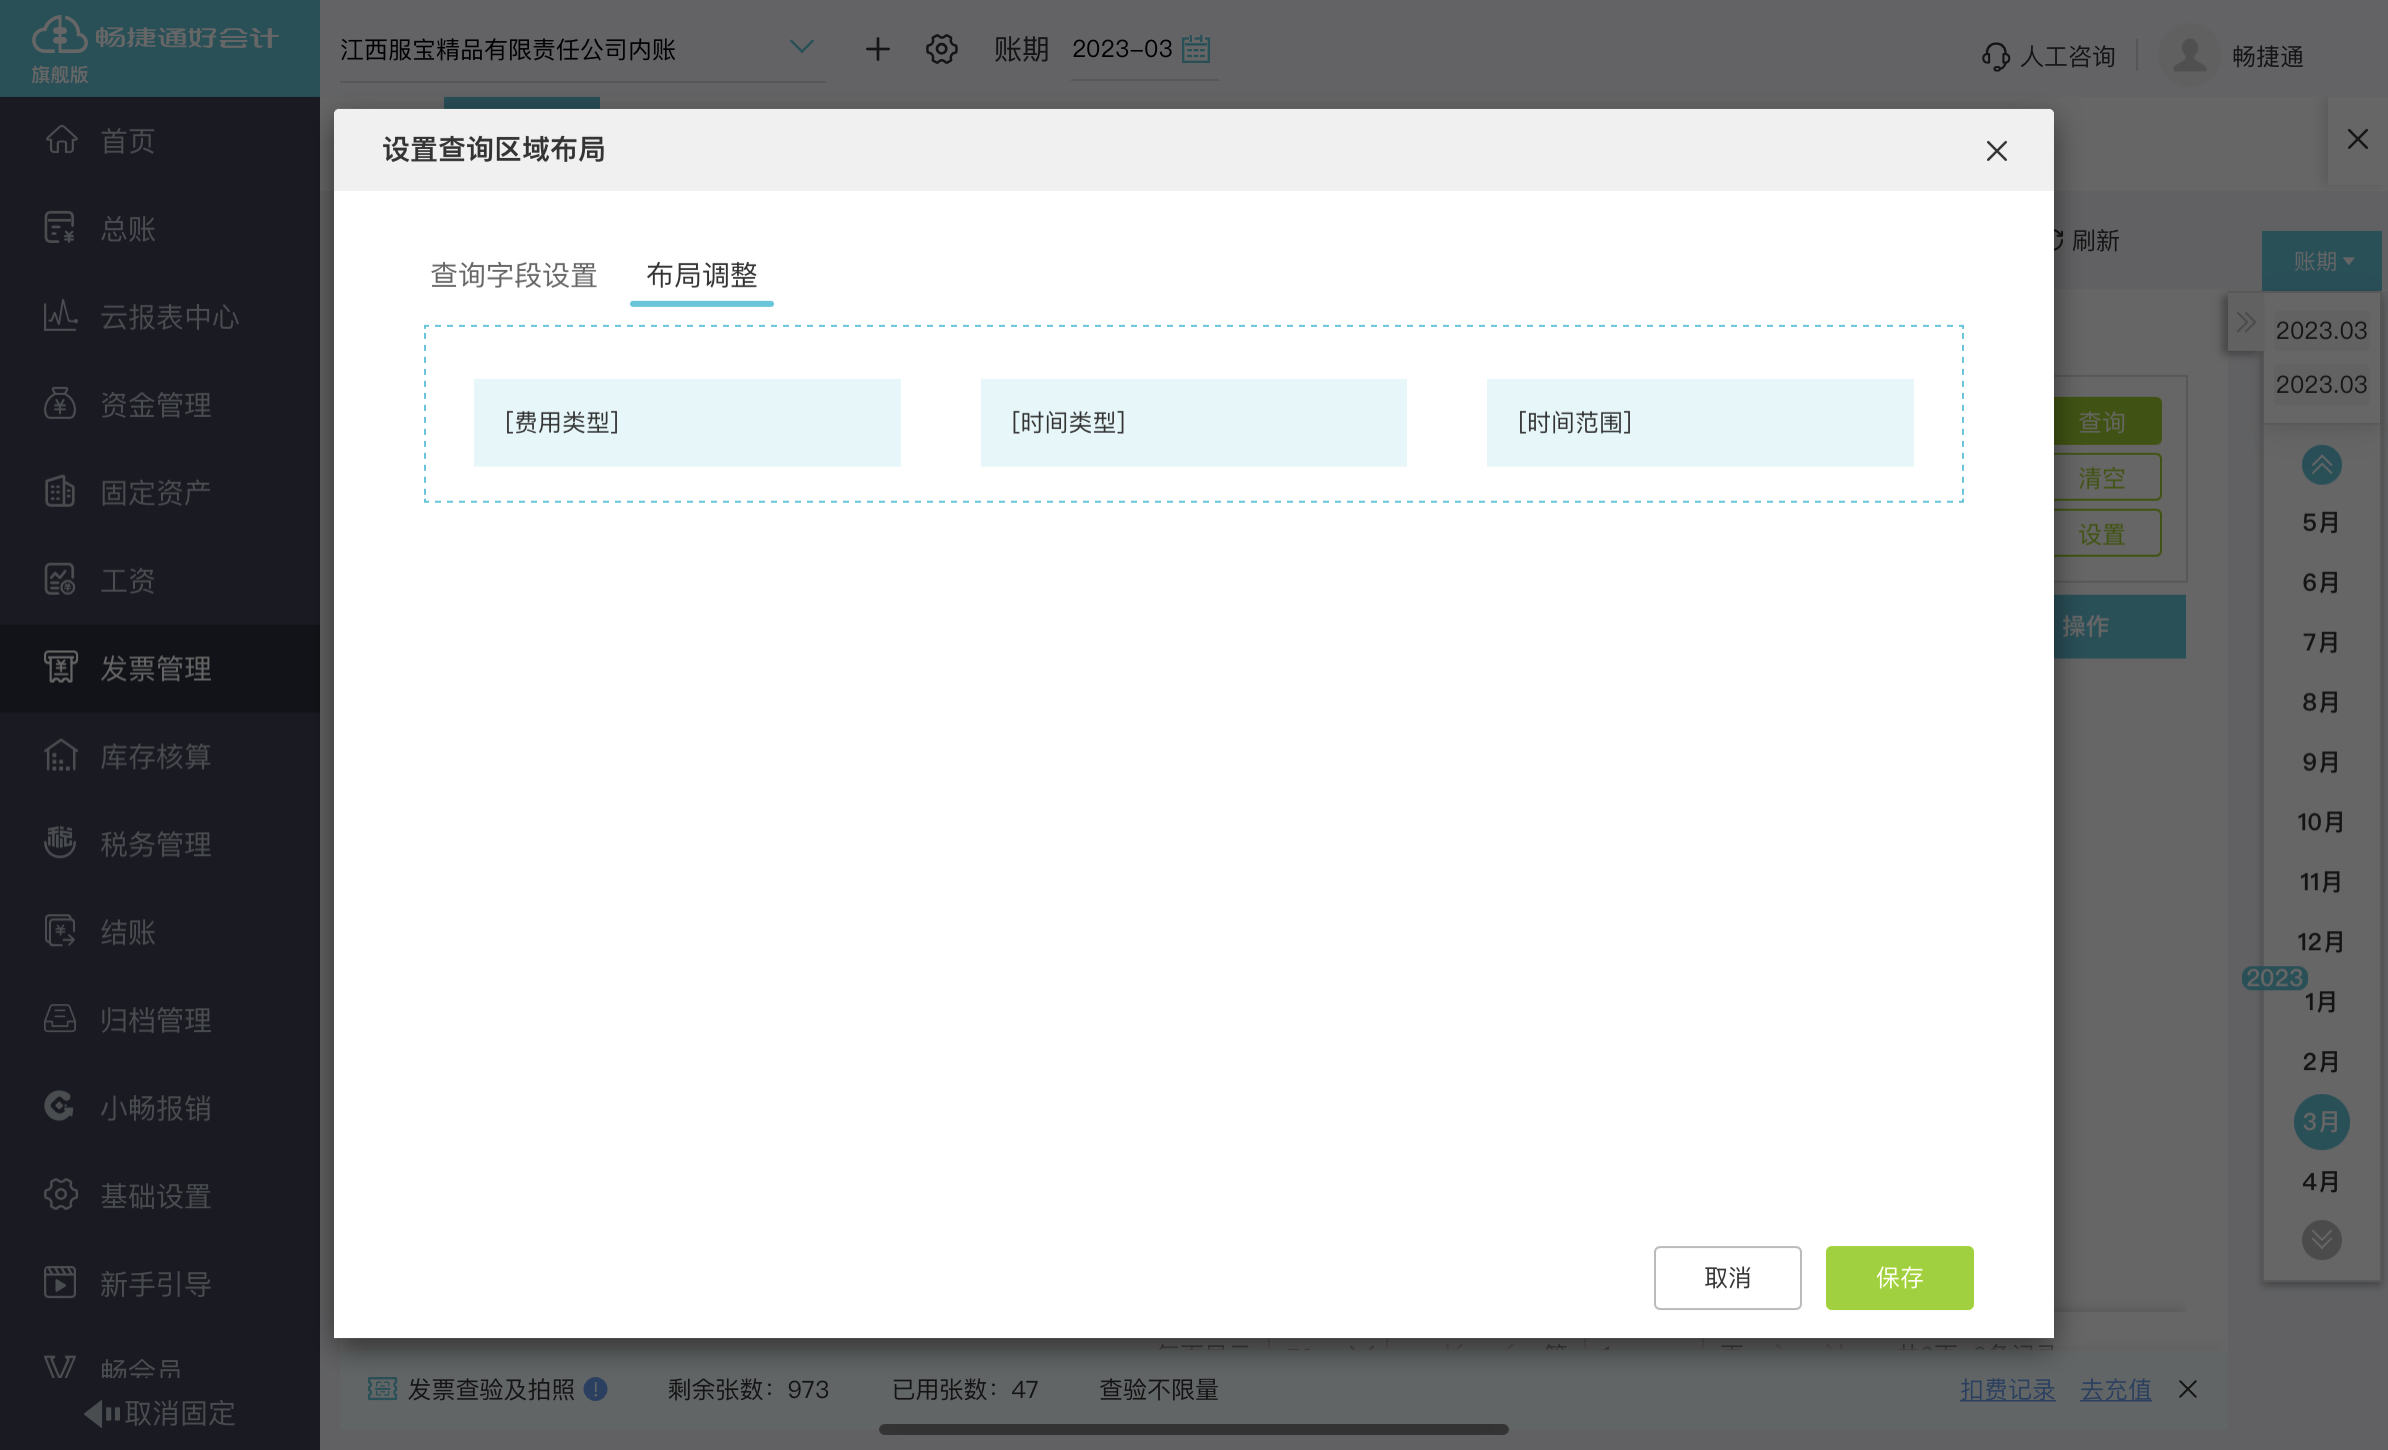The width and height of the screenshot is (2388, 1450).
Task: Click 保存 button to confirm
Action: (x=1898, y=1278)
